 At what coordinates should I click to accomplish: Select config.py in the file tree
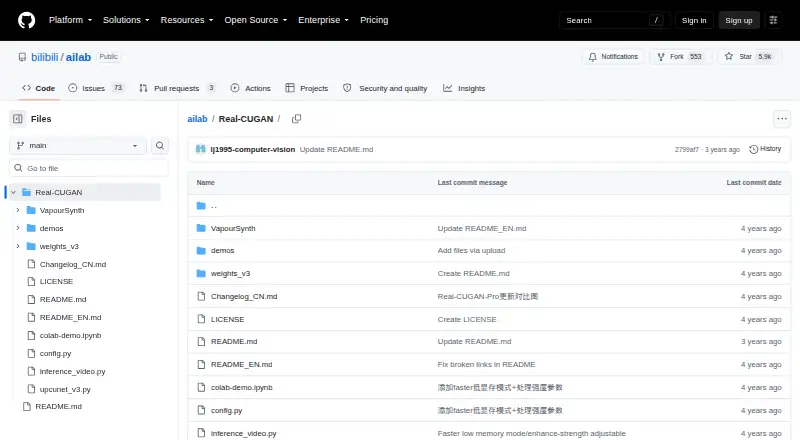click(x=56, y=353)
